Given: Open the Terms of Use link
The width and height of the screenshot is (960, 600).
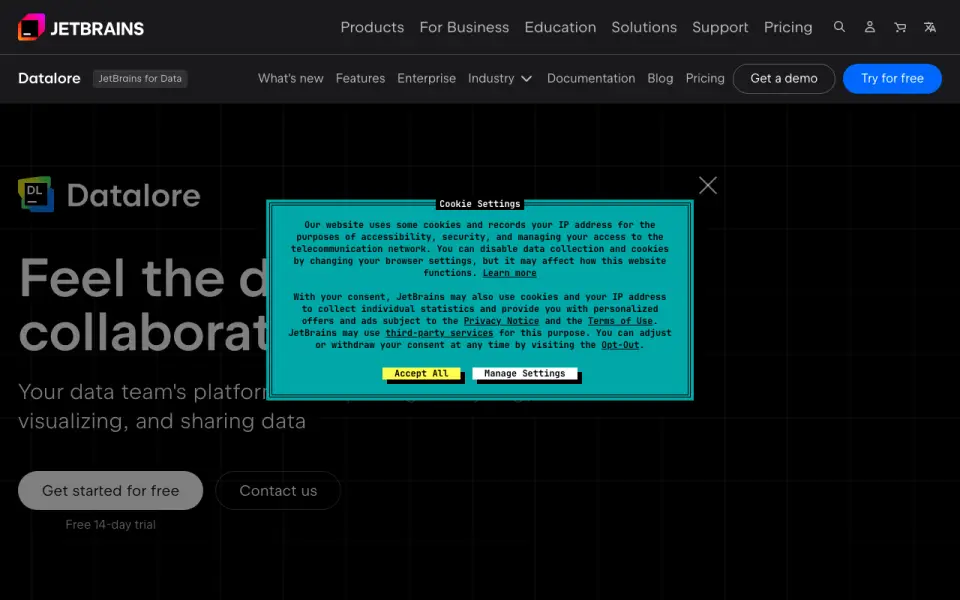Looking at the screenshot, I should point(620,321).
